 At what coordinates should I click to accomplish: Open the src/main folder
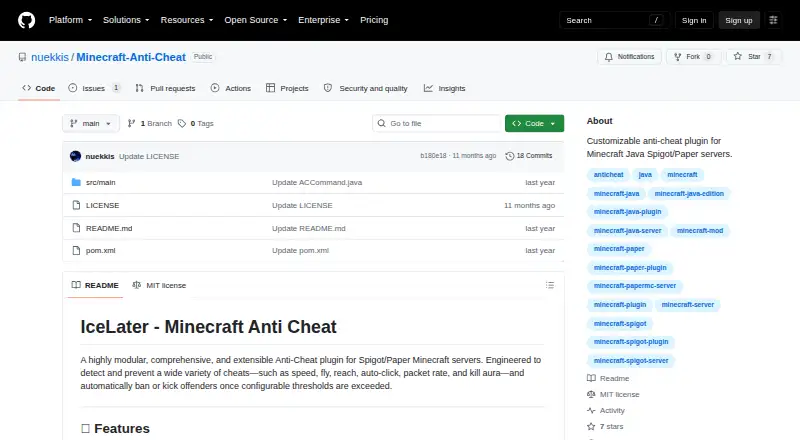coord(101,182)
